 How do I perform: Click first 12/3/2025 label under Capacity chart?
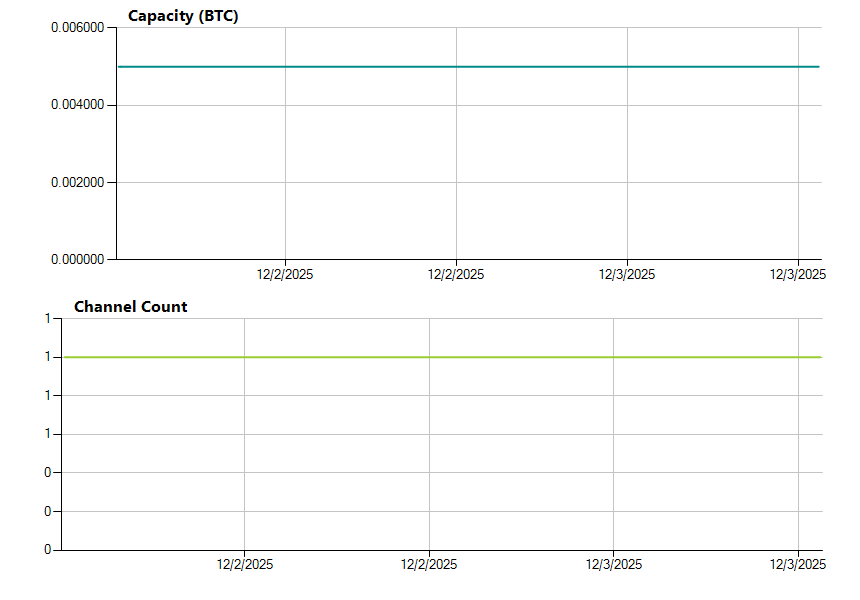(627, 274)
